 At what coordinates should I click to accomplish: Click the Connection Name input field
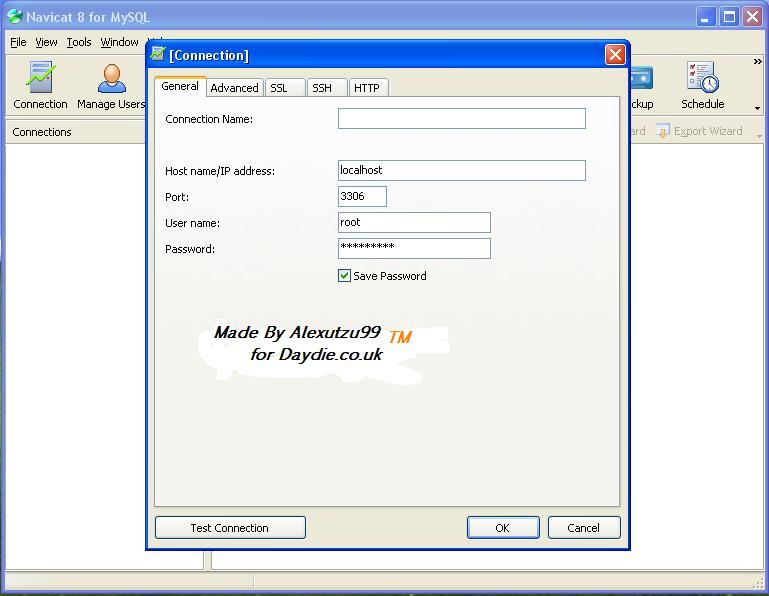(x=461, y=118)
